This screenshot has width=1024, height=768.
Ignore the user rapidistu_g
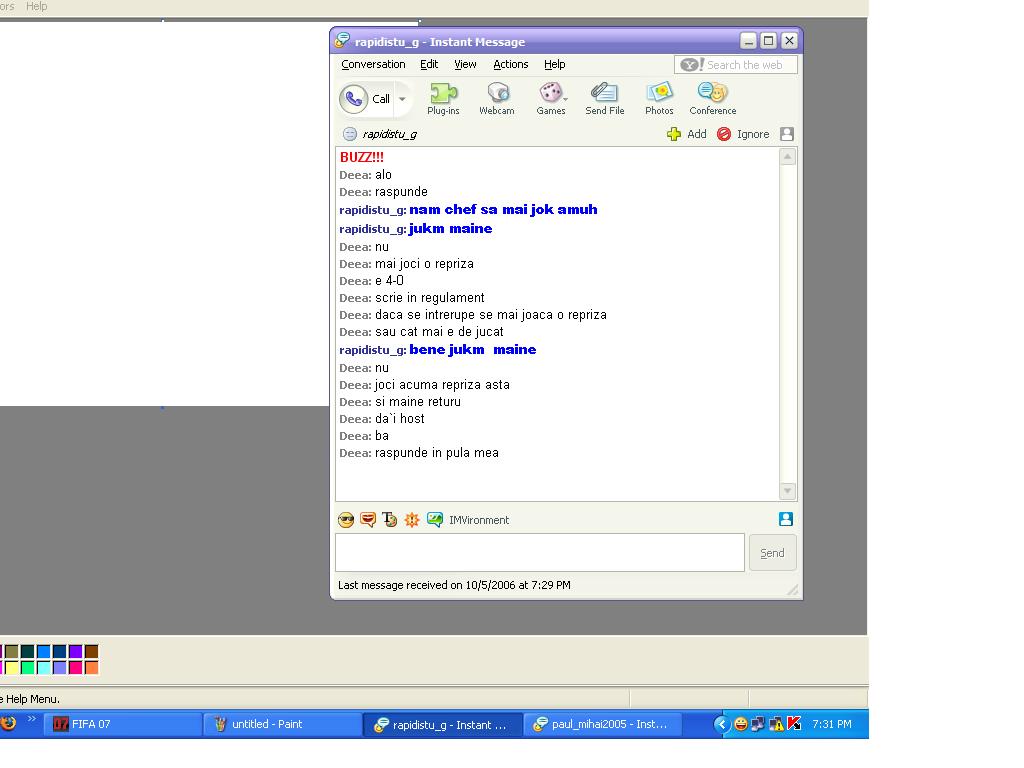tap(743, 134)
